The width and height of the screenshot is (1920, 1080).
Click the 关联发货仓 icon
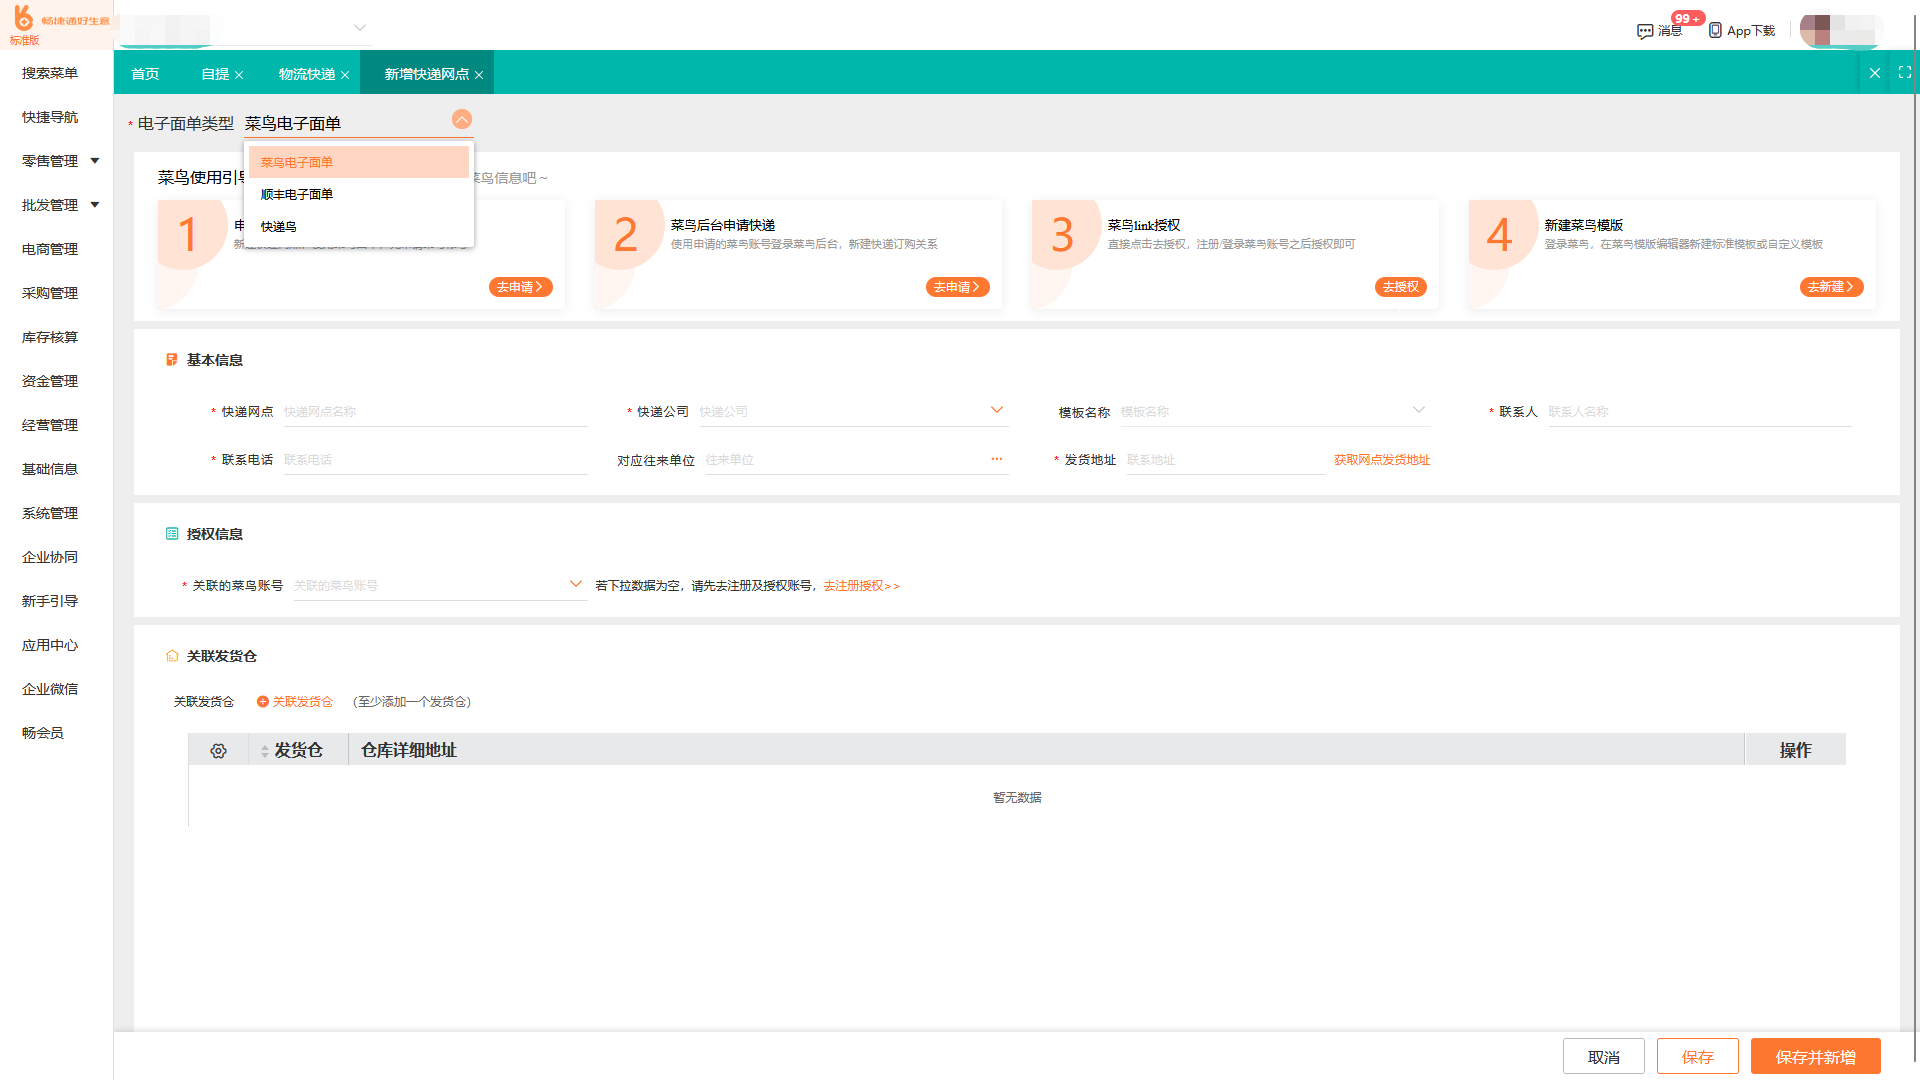coord(169,655)
